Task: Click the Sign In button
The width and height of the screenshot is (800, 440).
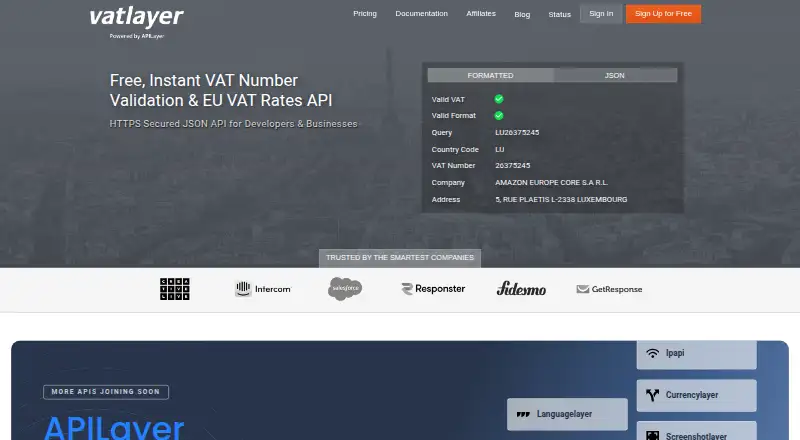Action: (x=601, y=14)
